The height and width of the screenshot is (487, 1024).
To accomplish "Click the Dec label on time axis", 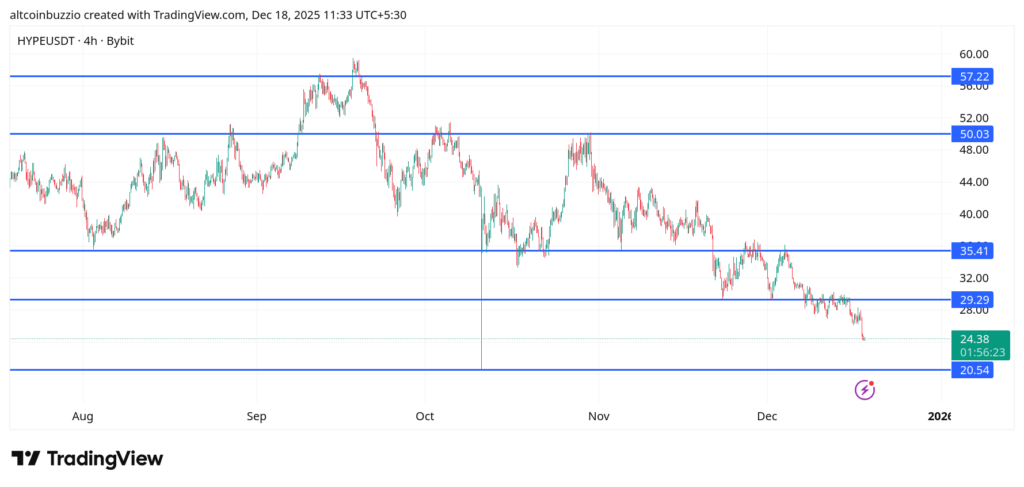I will pos(767,415).
